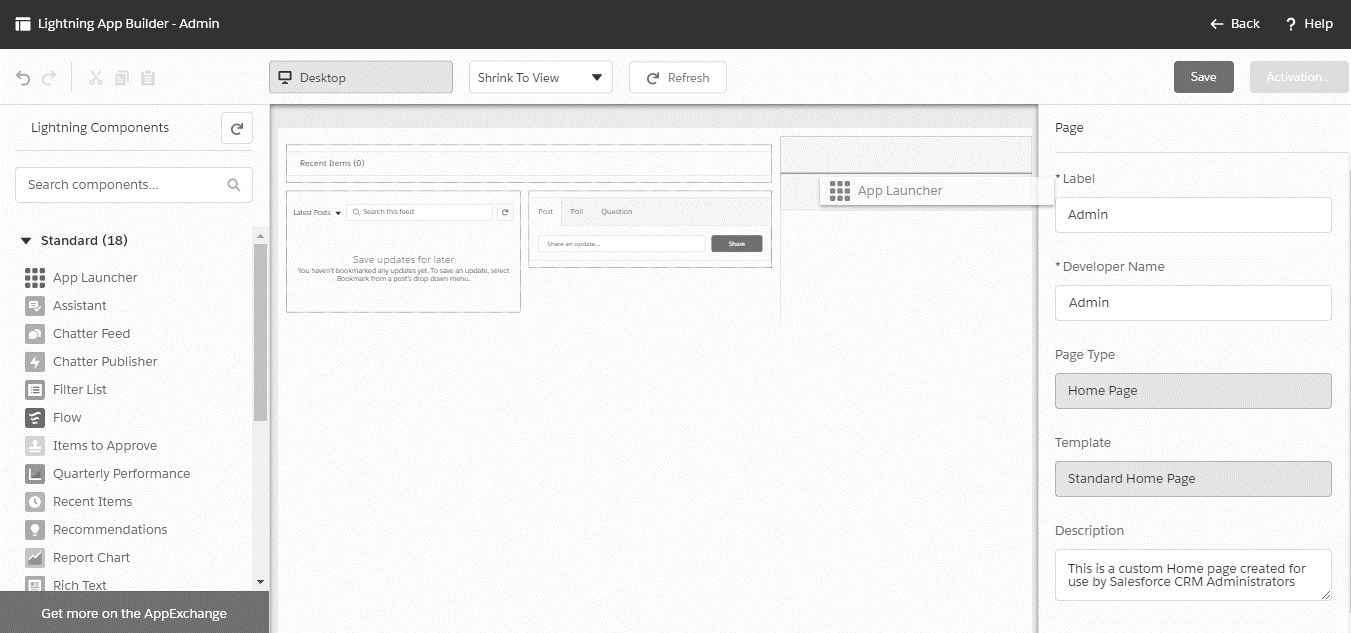
Task: Switch to Desktop view mode
Action: click(x=360, y=77)
